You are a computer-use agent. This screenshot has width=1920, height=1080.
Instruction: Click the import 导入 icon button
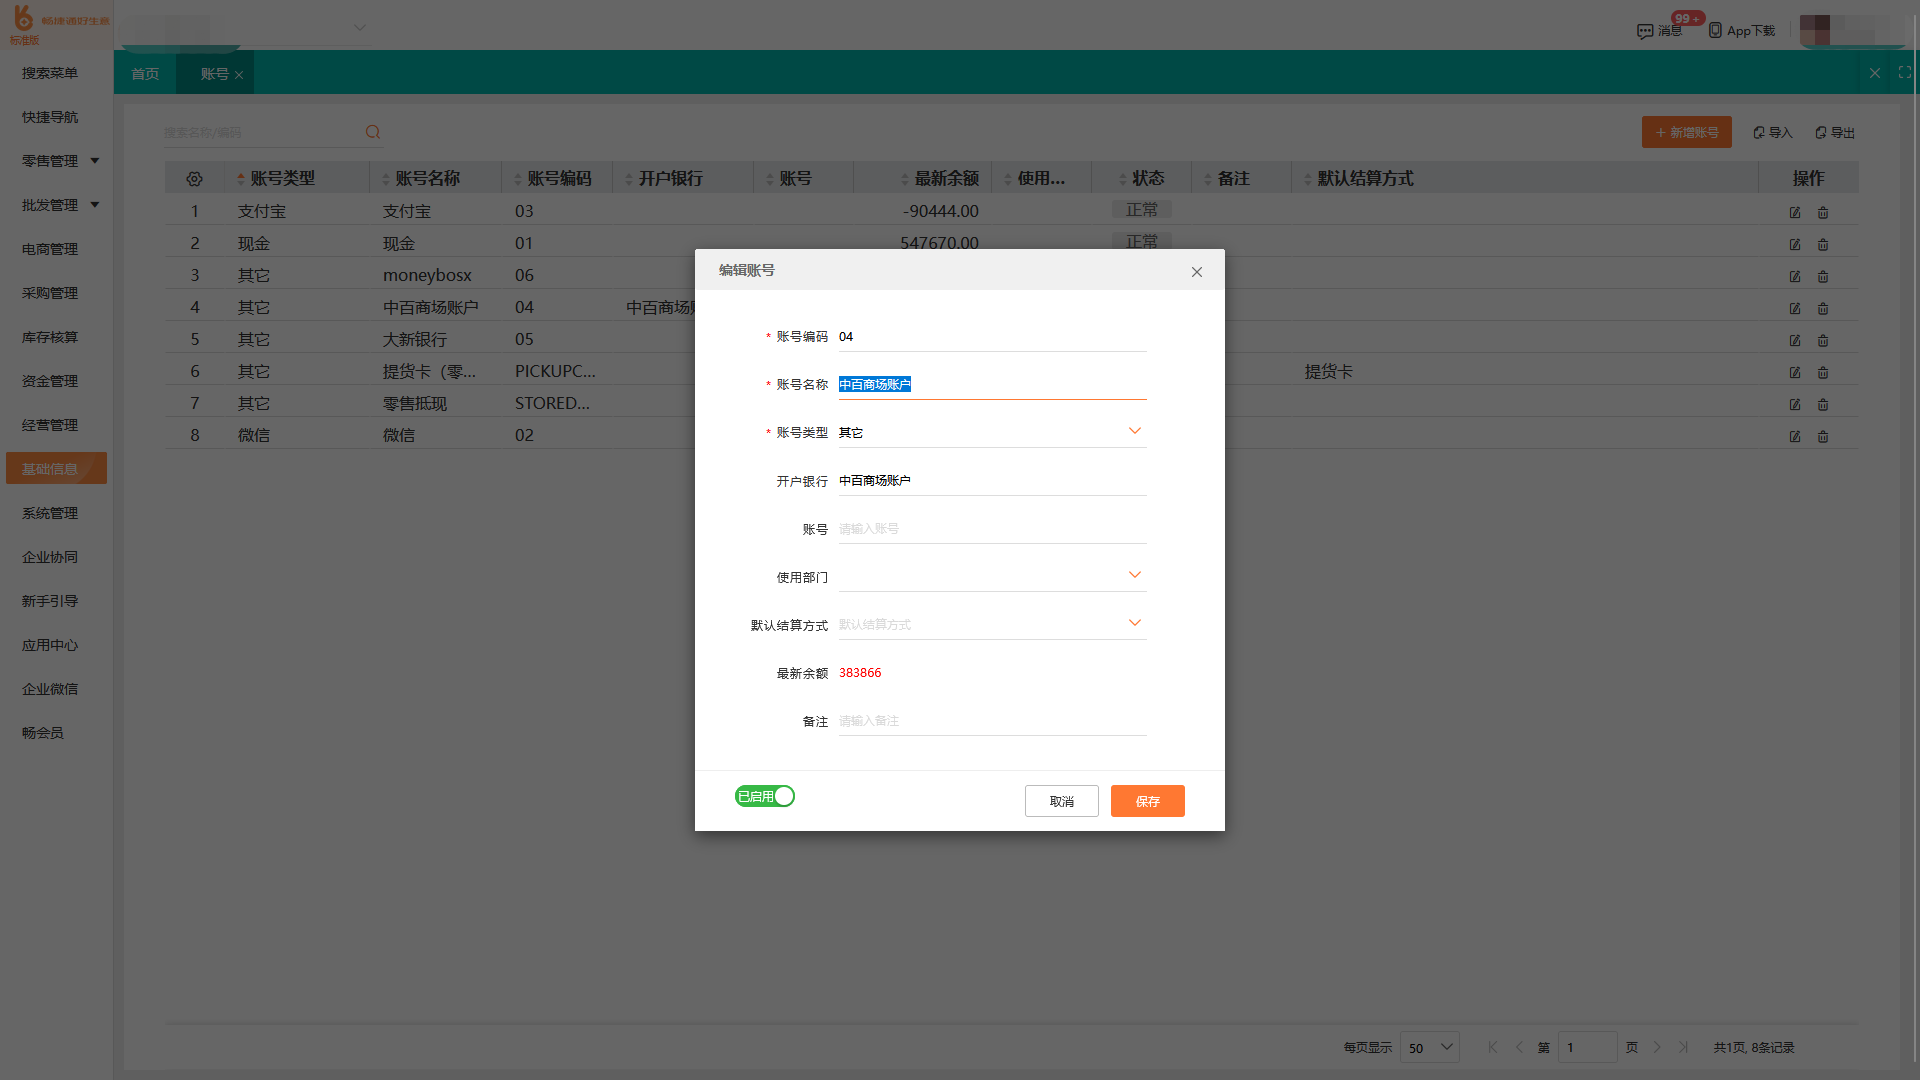coord(1772,132)
